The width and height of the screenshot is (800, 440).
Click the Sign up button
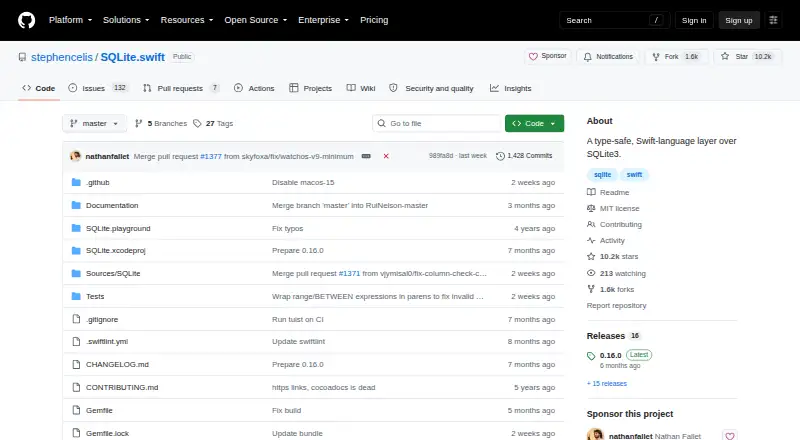(x=739, y=20)
